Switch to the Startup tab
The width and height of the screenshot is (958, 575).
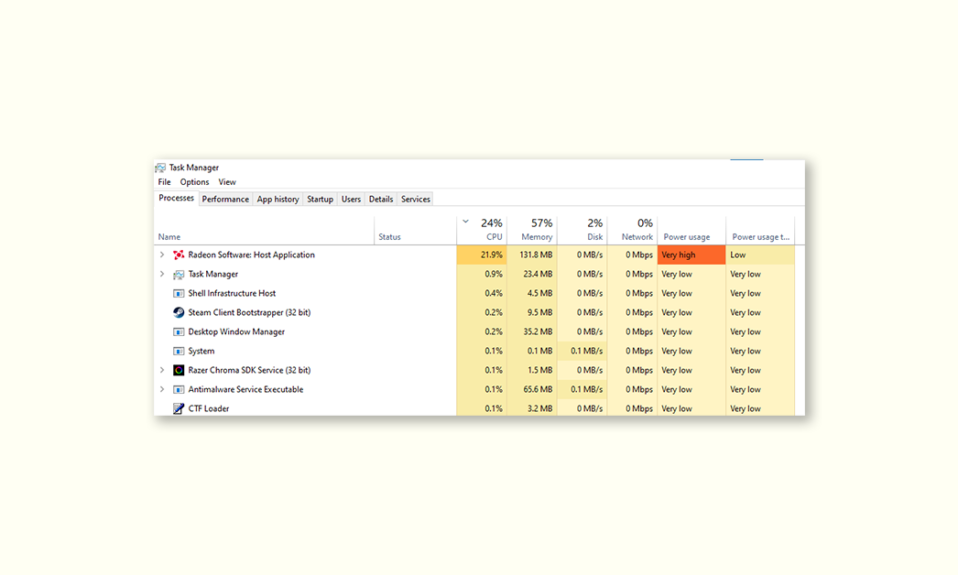320,199
